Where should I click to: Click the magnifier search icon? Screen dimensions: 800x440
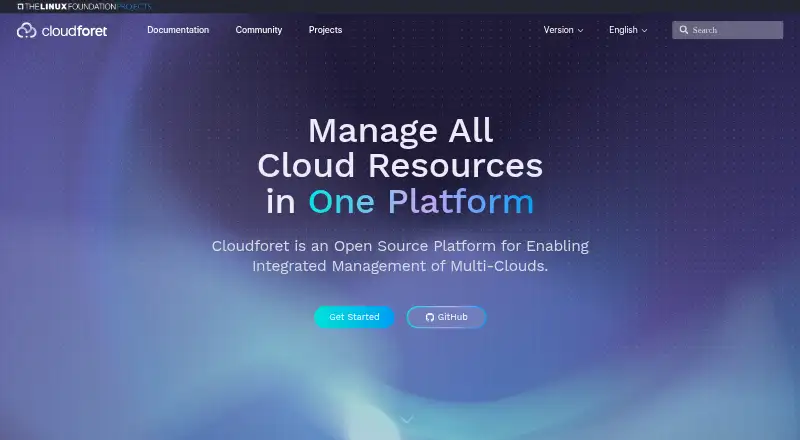[684, 30]
